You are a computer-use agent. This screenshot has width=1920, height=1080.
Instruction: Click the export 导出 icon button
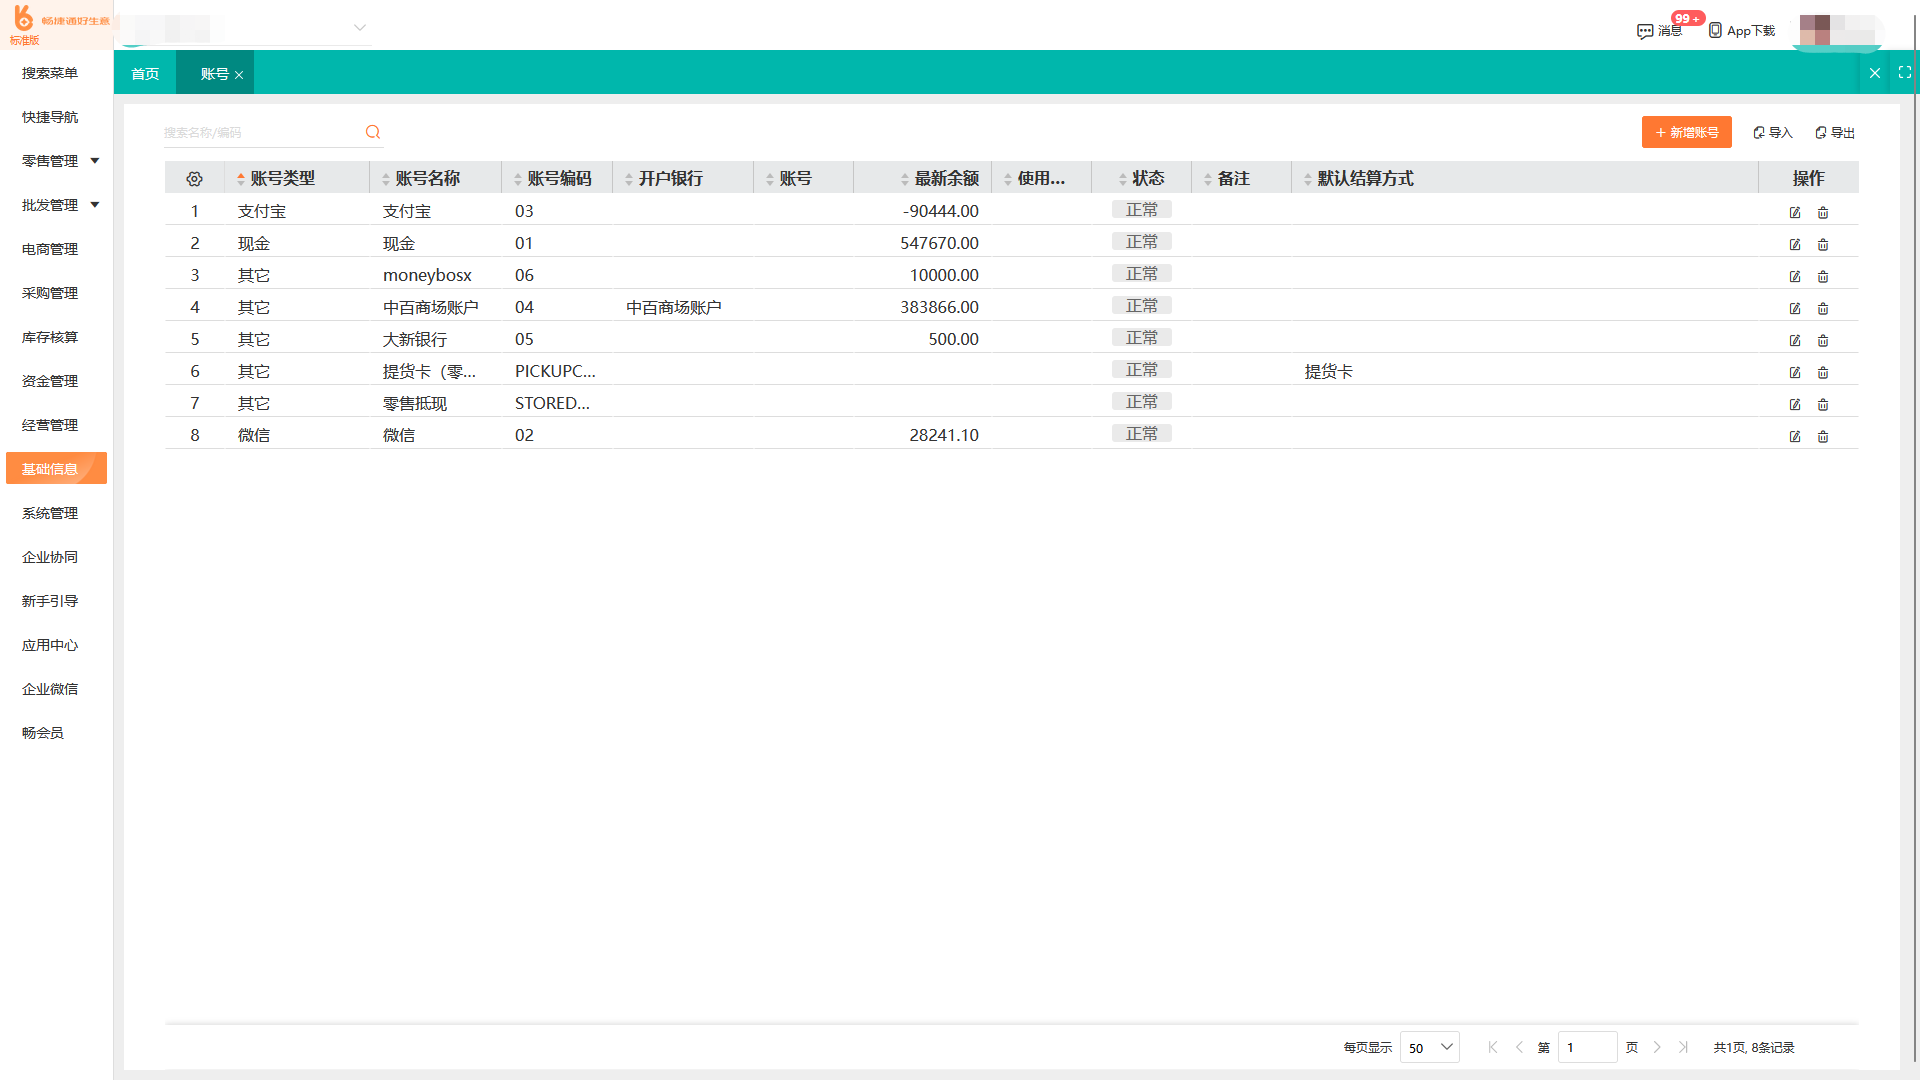pyautogui.click(x=1838, y=132)
